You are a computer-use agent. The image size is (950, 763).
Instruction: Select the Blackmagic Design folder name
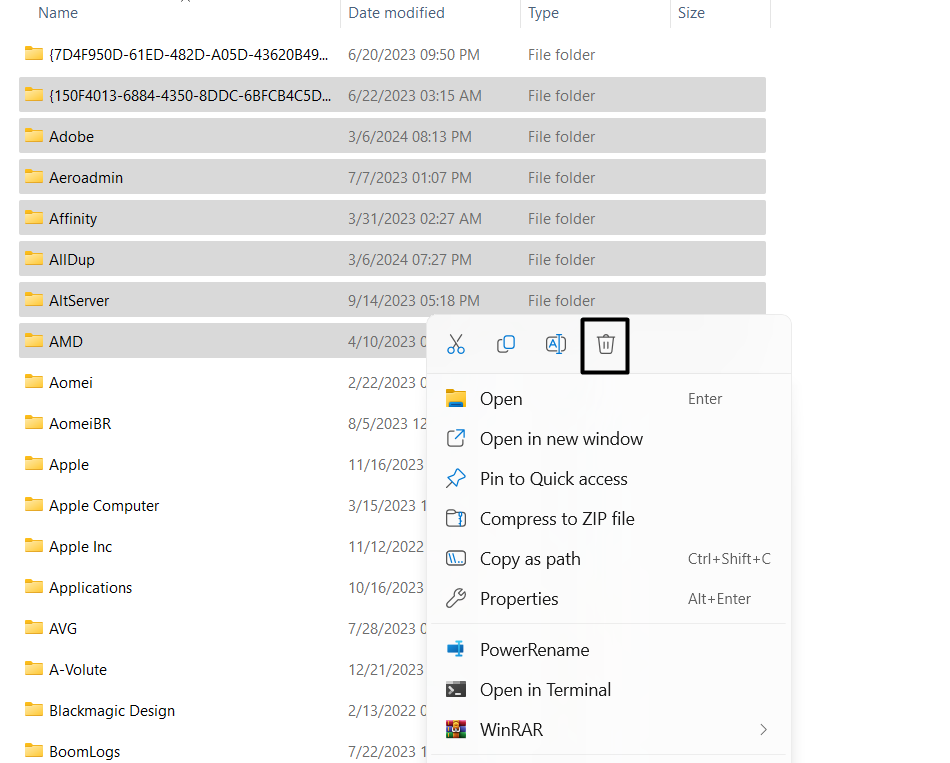pyautogui.click(x=112, y=711)
